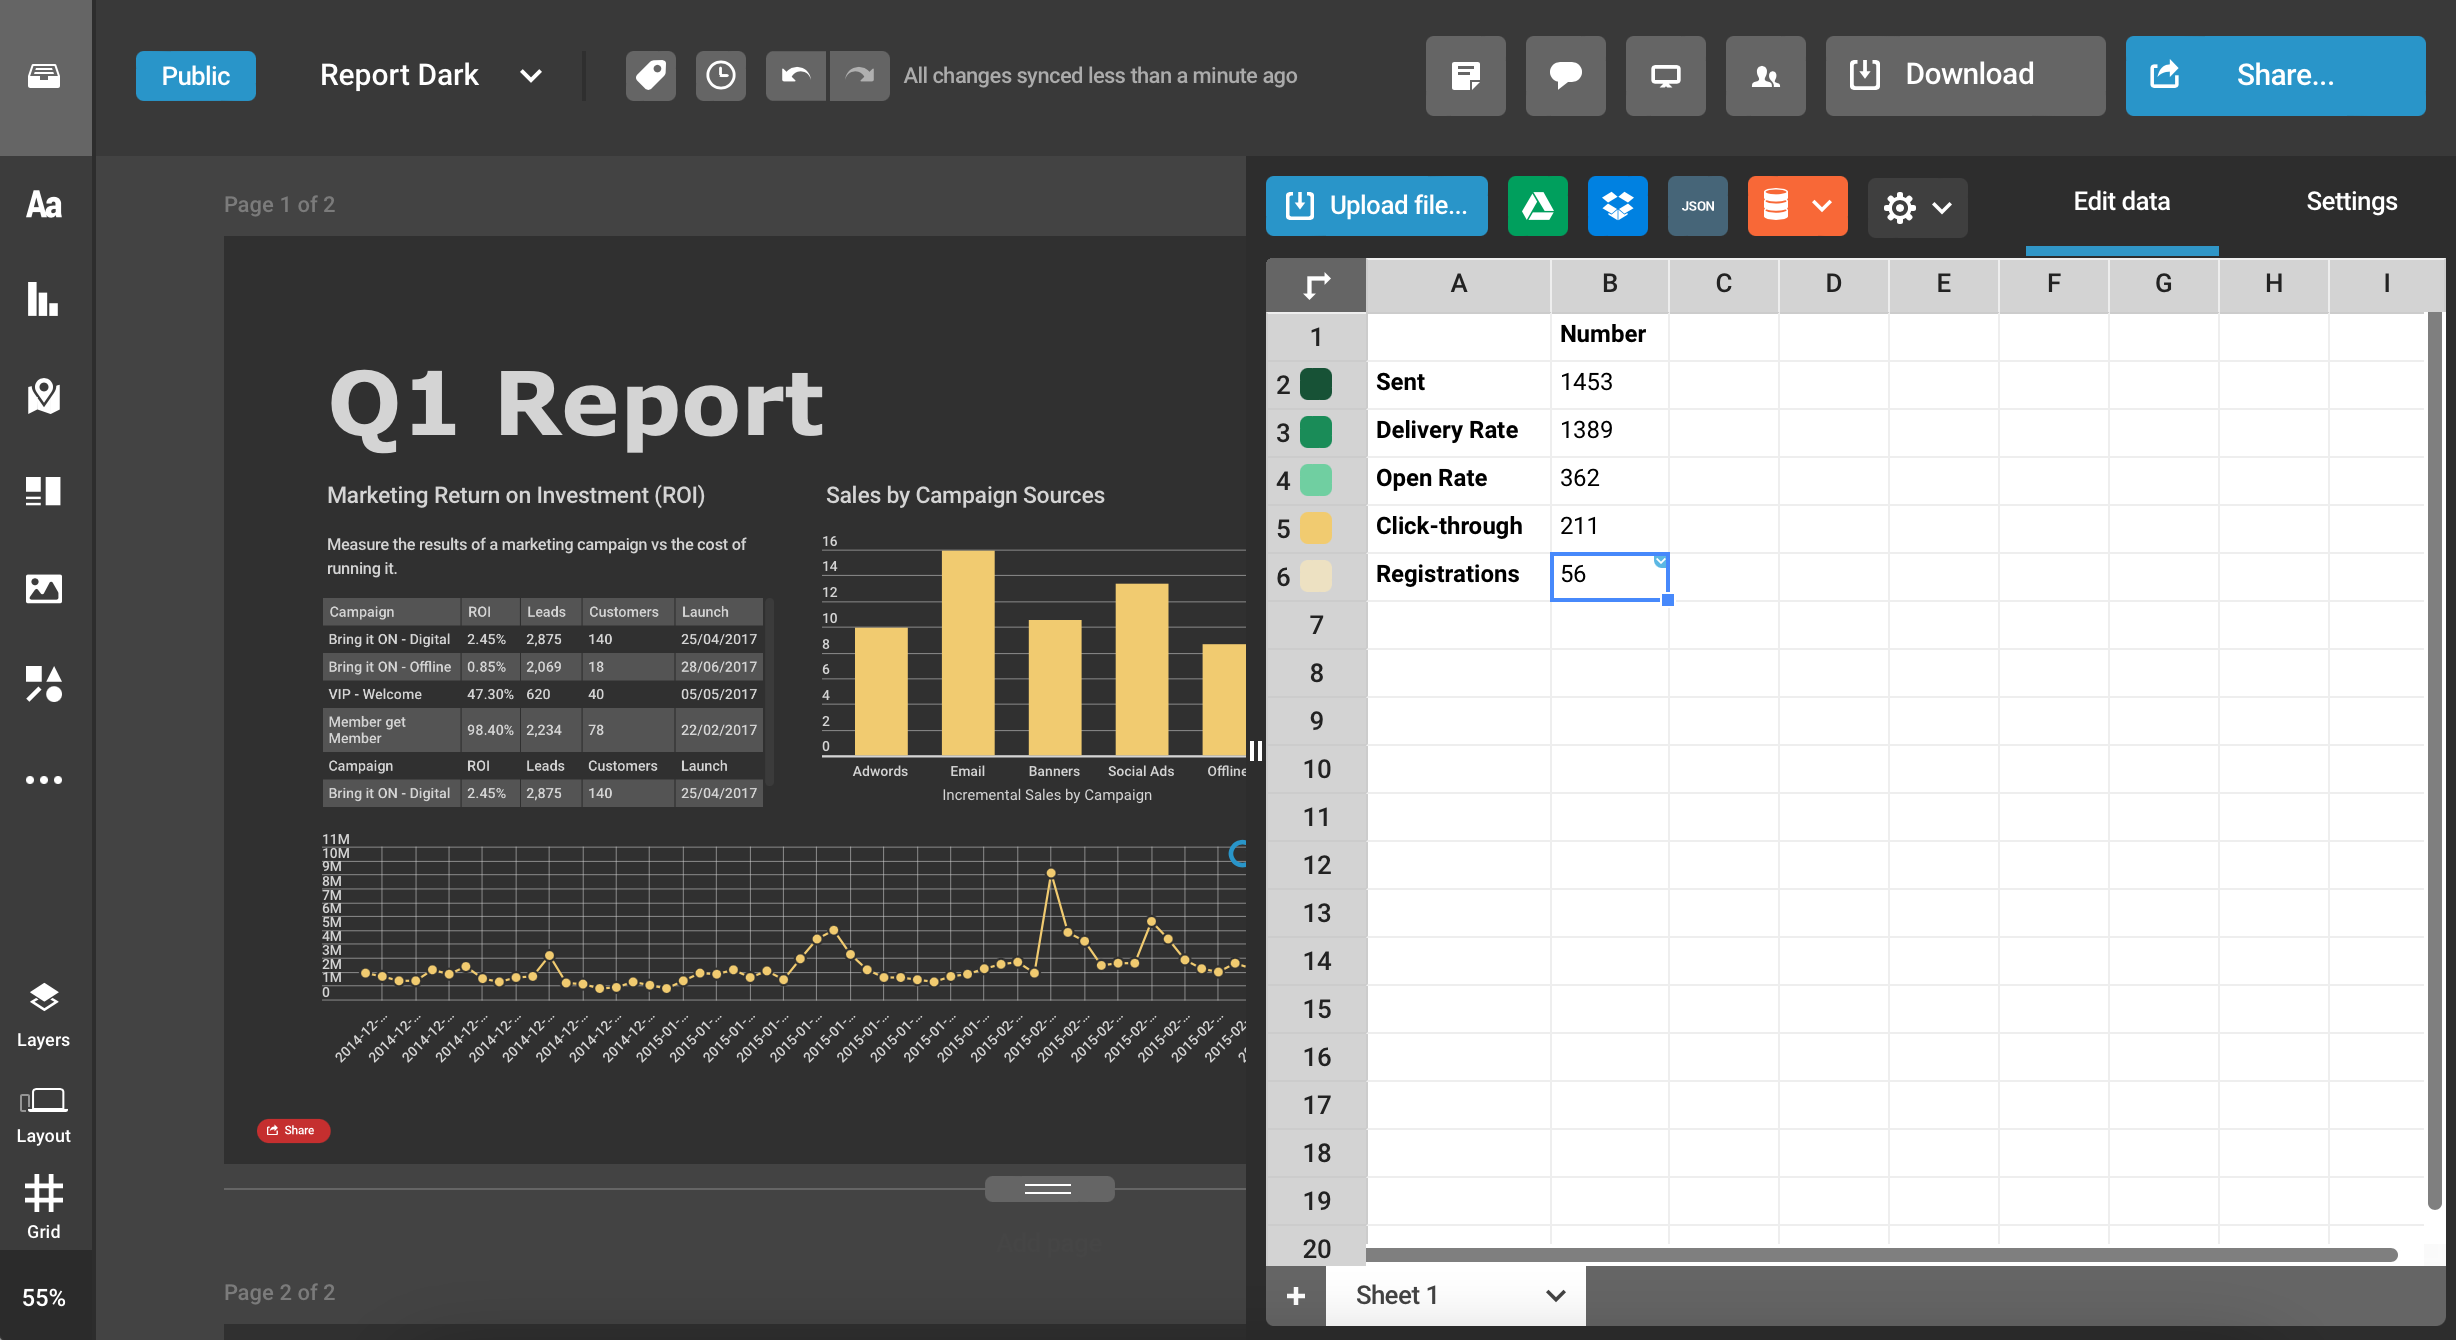
Task: Click the Download button
Action: coord(1968,74)
